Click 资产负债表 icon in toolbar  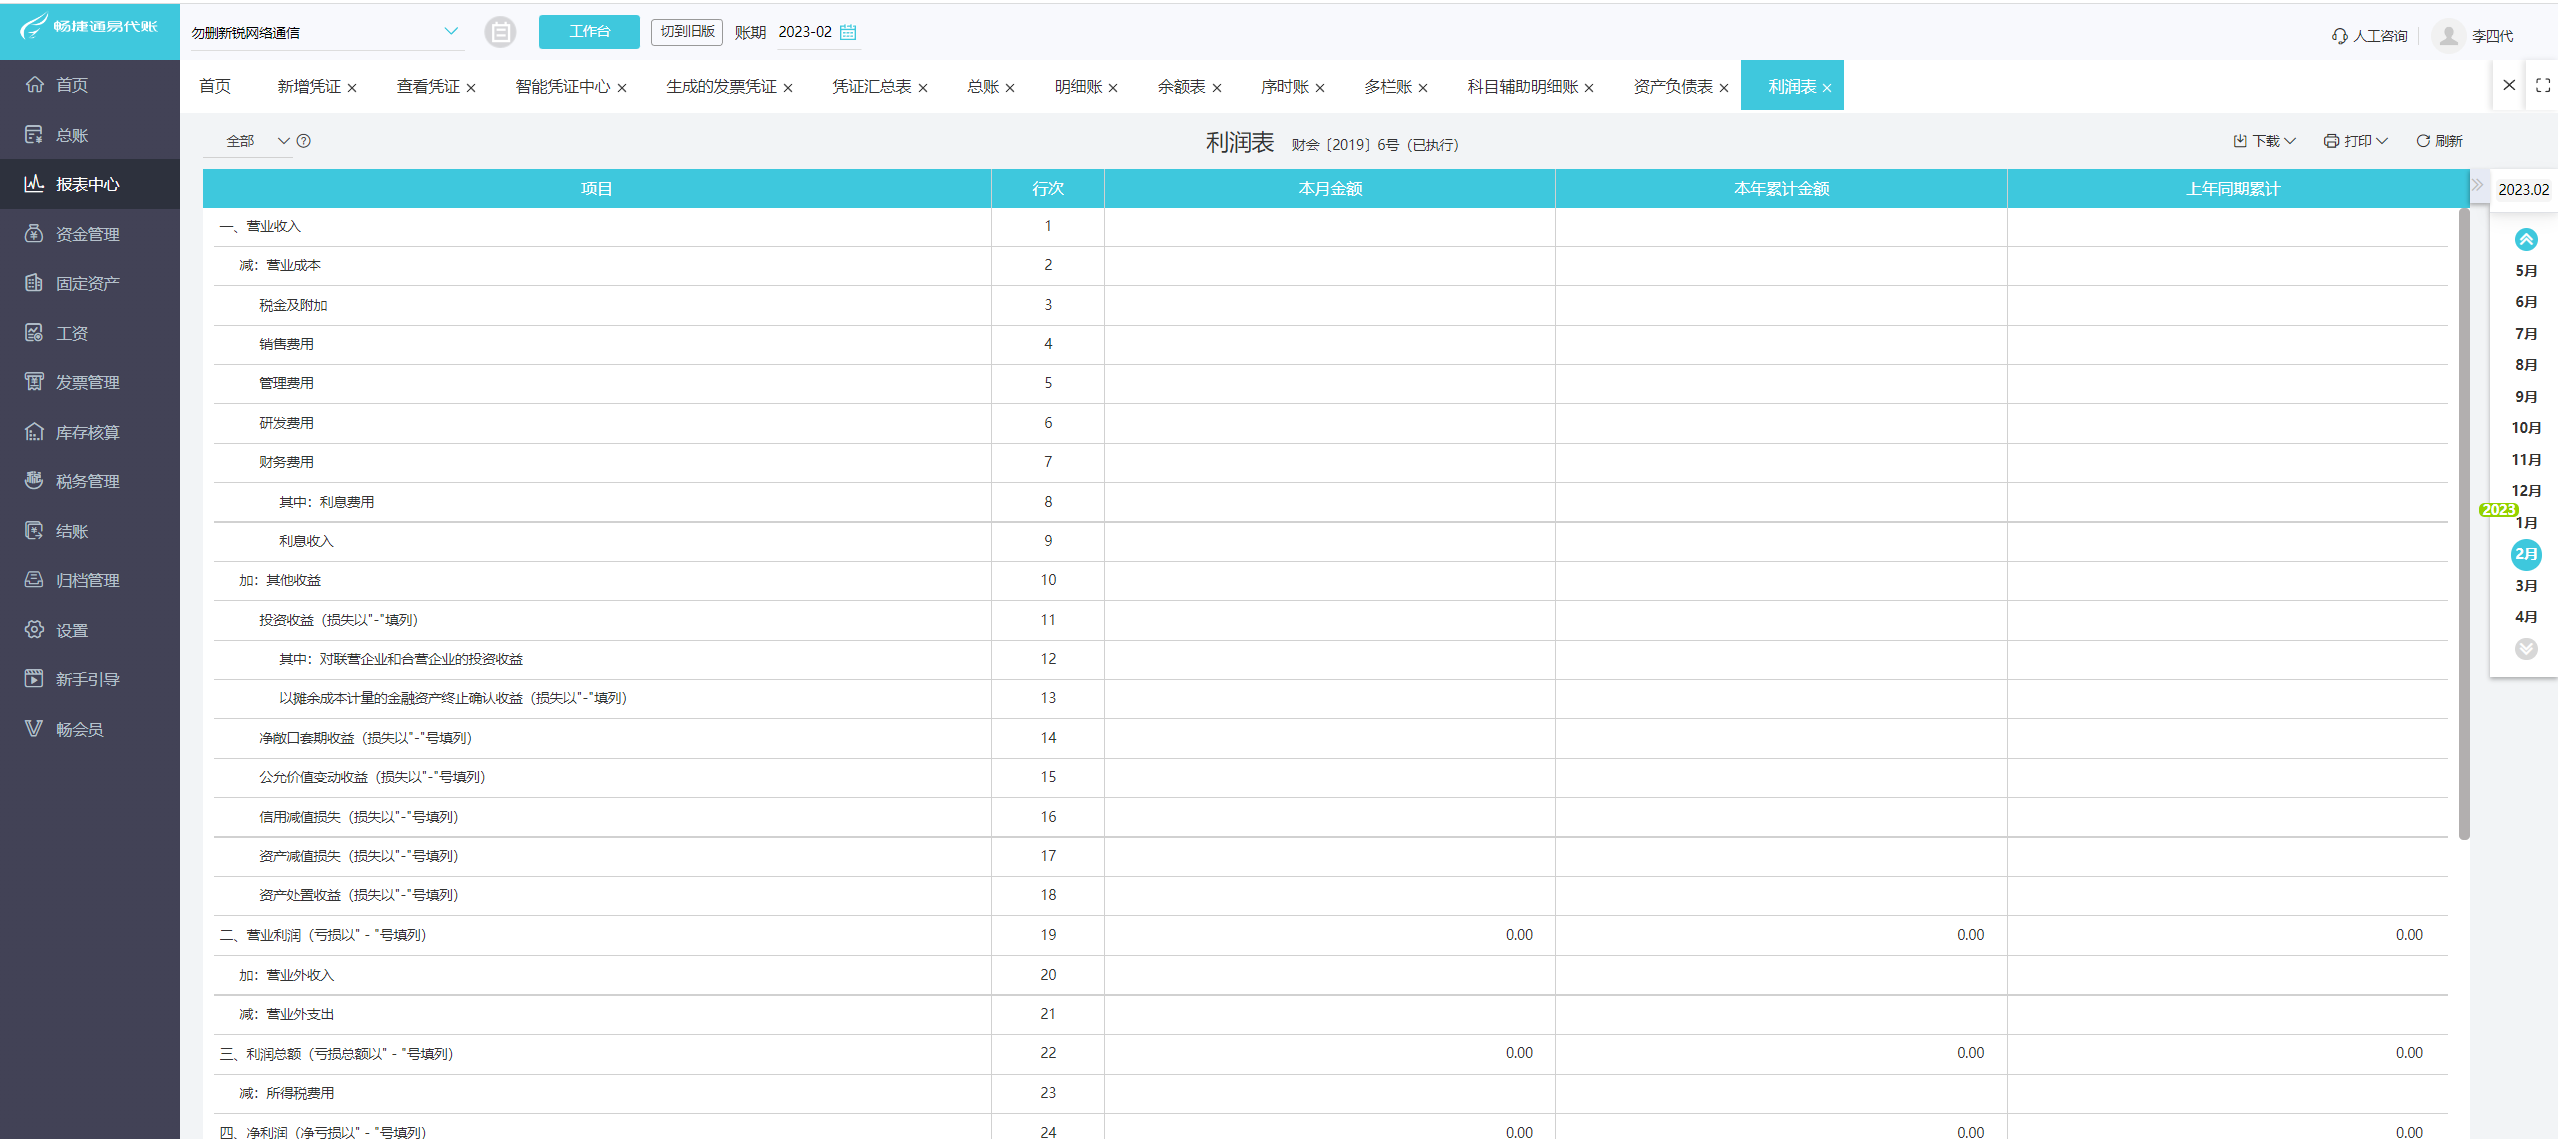pos(1671,86)
